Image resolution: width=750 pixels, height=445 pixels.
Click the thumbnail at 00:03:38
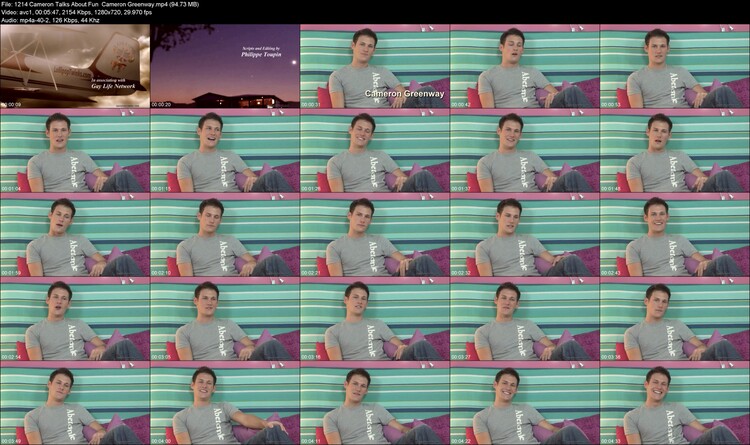tap(675, 319)
